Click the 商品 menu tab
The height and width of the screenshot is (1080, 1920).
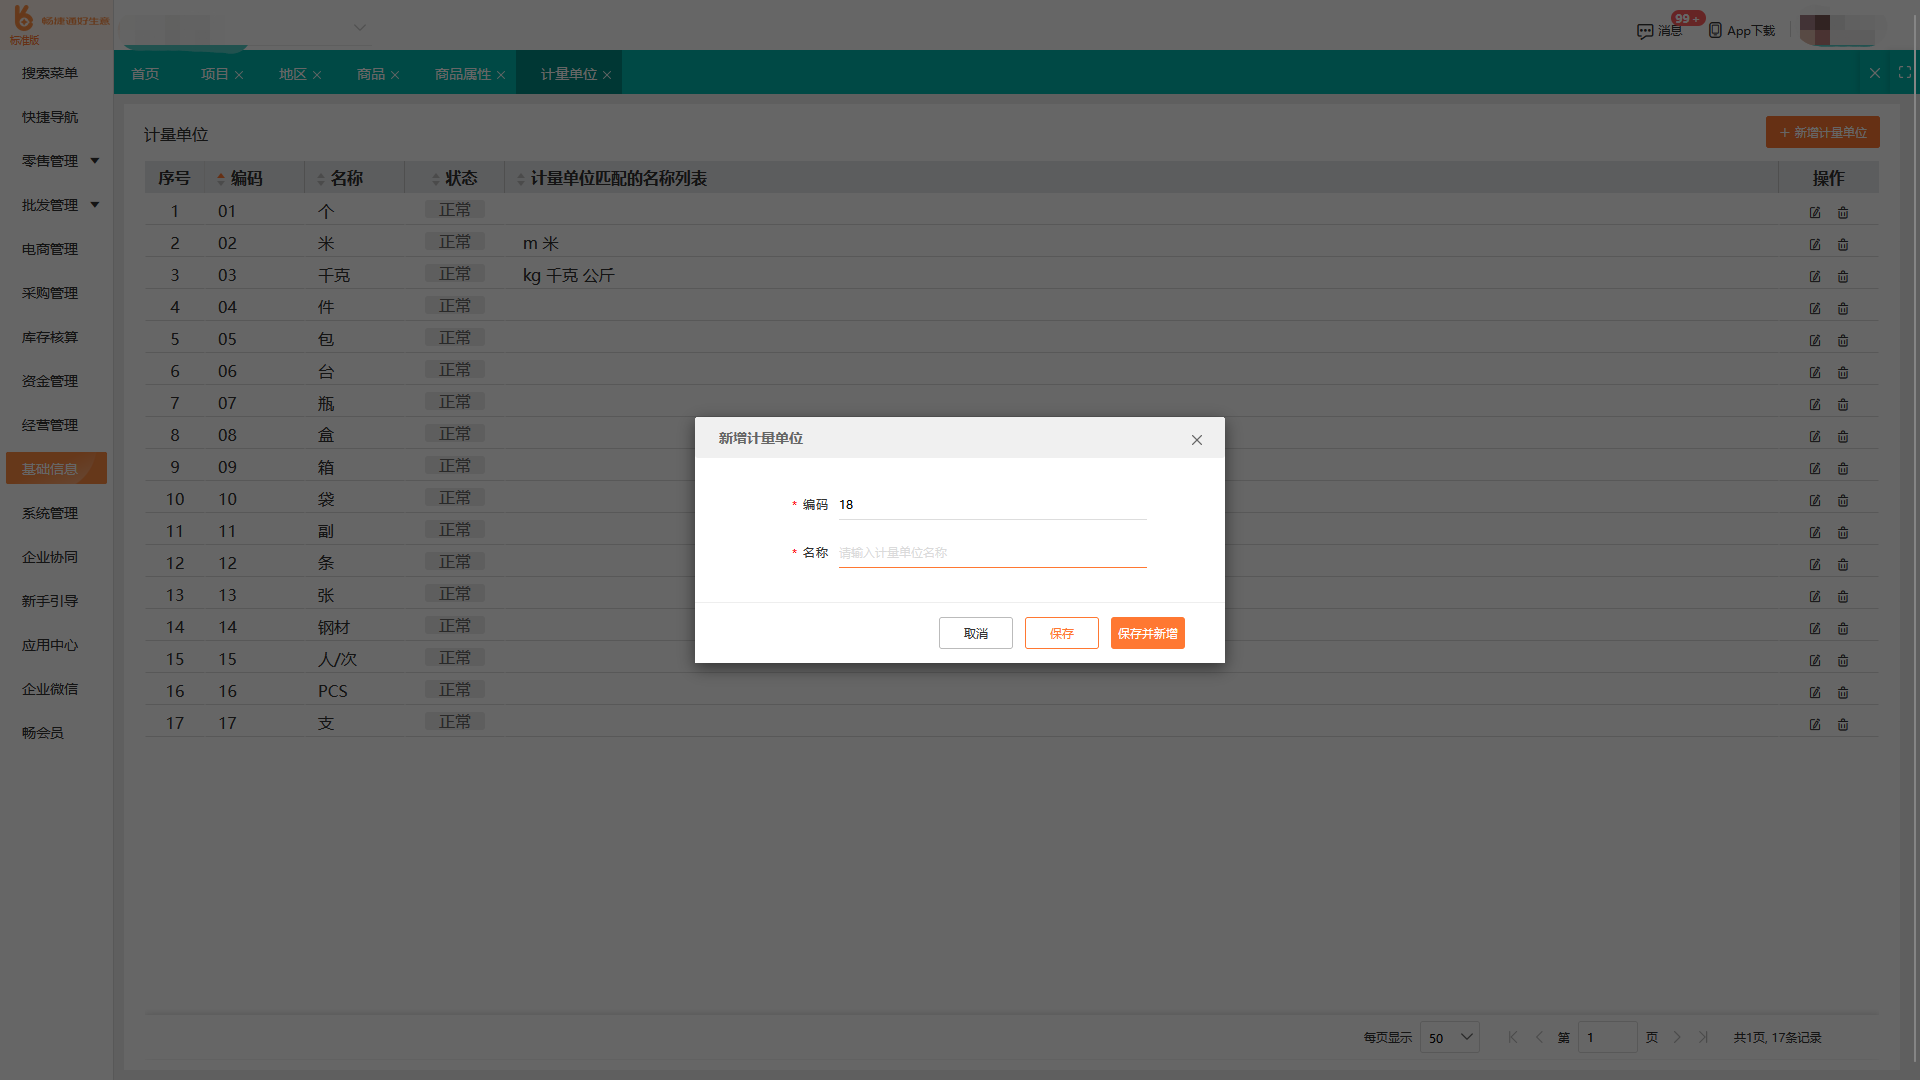[x=372, y=73]
